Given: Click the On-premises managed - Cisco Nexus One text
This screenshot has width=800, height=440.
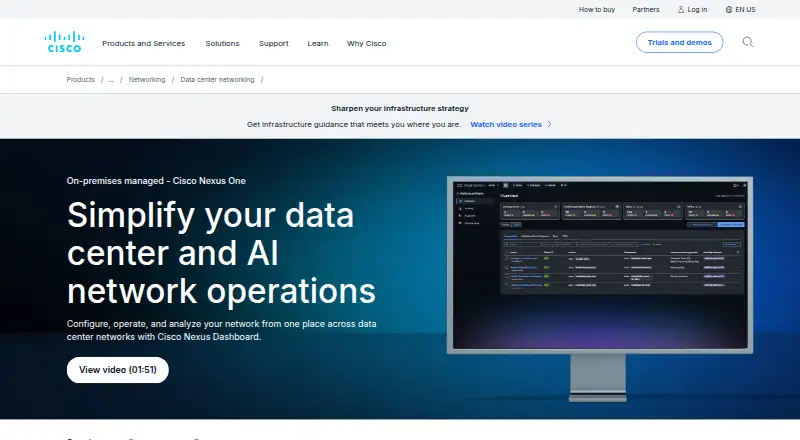Looking at the screenshot, I should [156, 181].
